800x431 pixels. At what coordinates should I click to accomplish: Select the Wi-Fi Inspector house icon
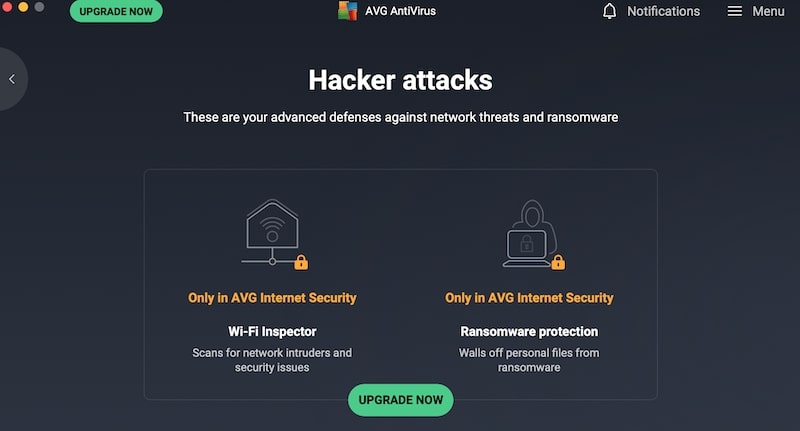coord(272,232)
